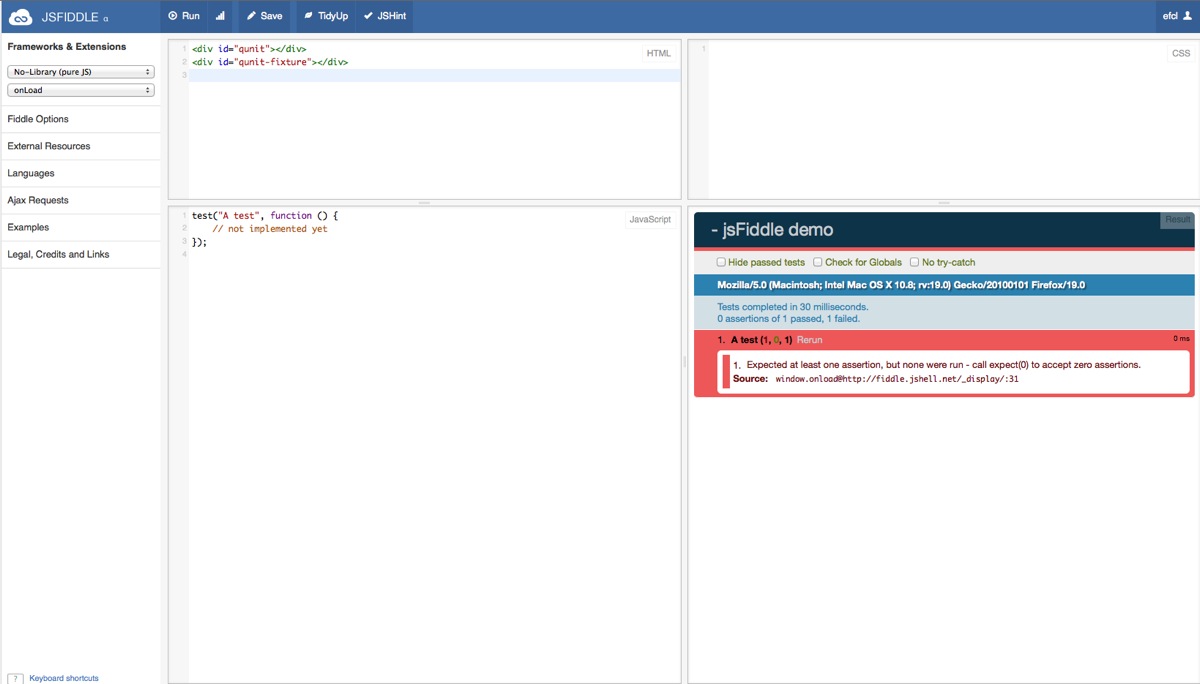This screenshot has width=1200, height=684.
Task: Open the onLoad wrapping dropdown
Action: tap(80, 90)
